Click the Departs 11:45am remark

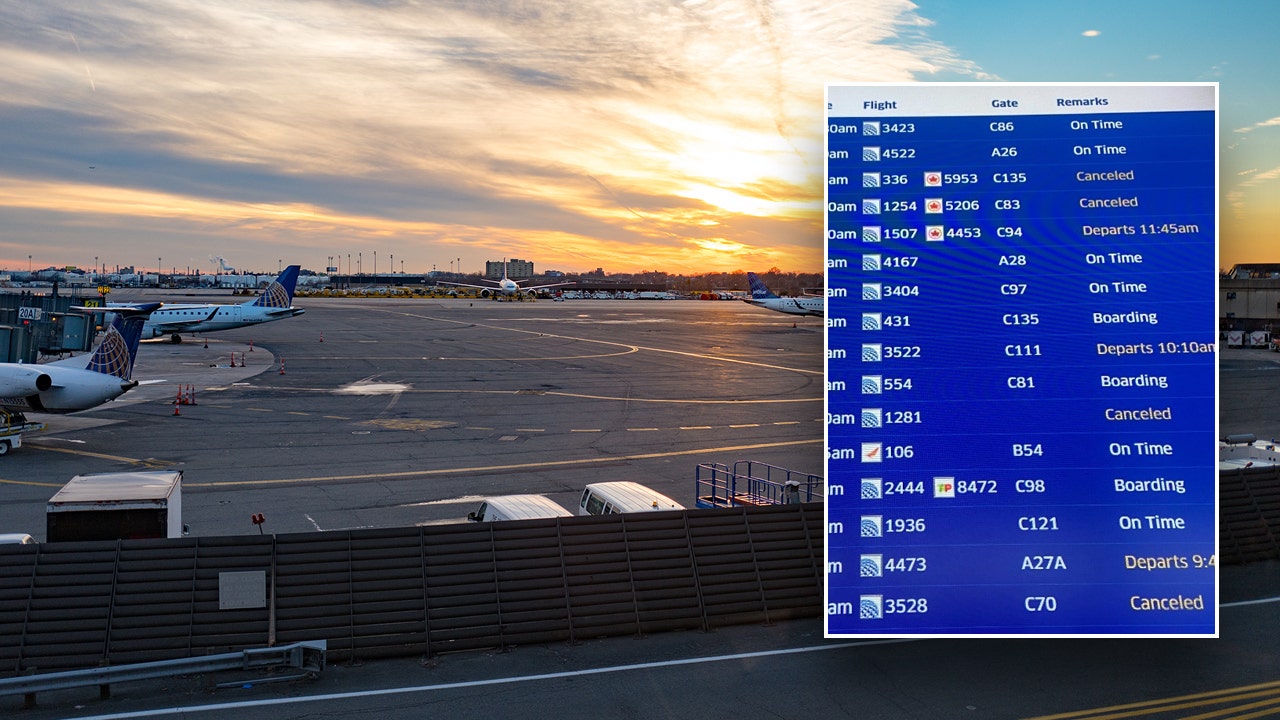(x=1140, y=230)
